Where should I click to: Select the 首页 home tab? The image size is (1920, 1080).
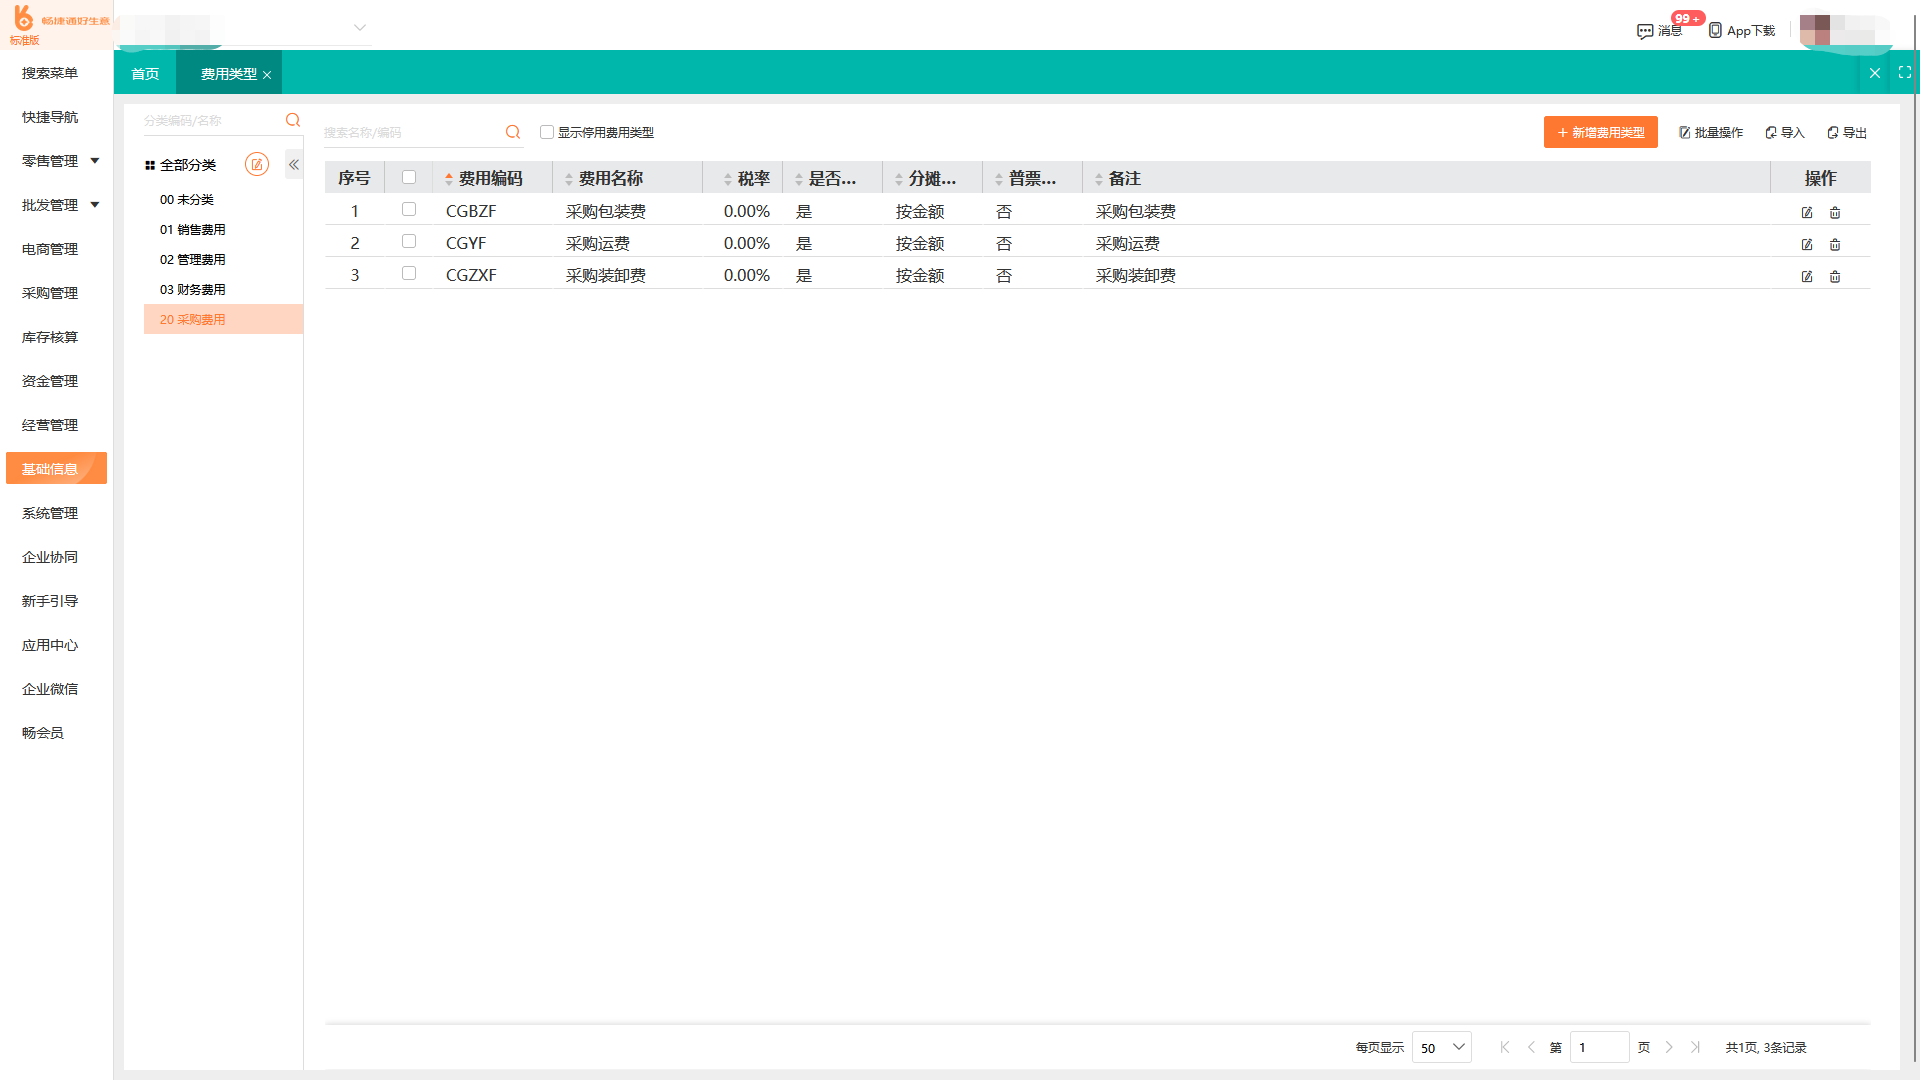pyautogui.click(x=144, y=74)
